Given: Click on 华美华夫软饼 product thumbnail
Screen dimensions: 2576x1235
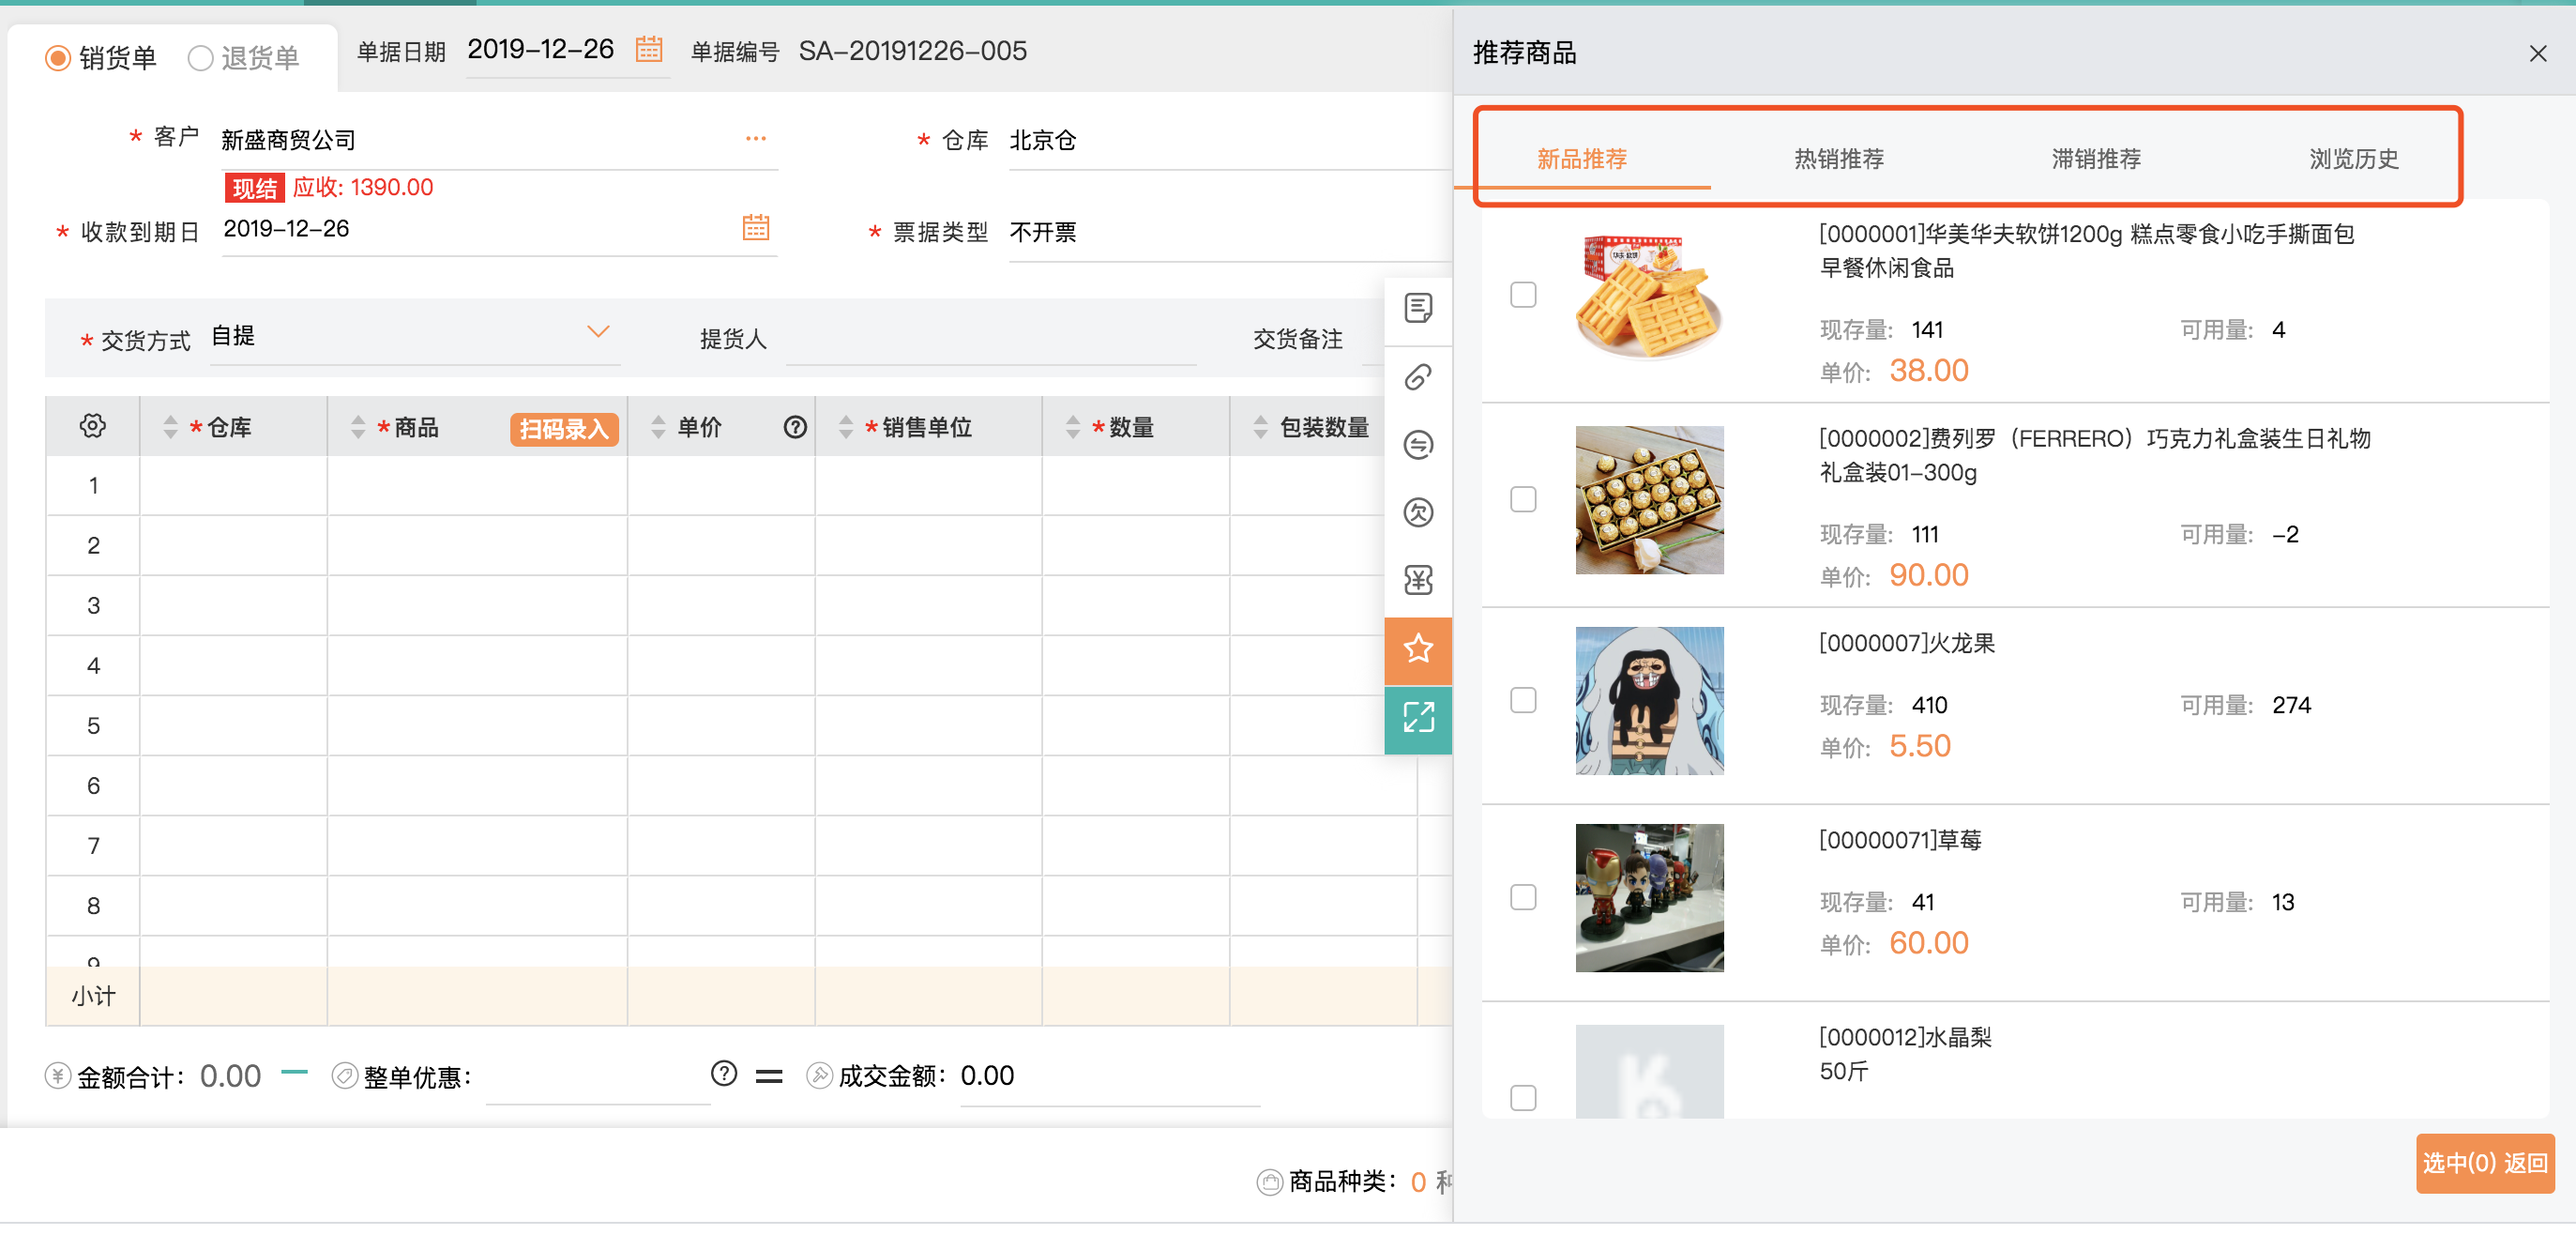Looking at the screenshot, I should pos(1649,299).
